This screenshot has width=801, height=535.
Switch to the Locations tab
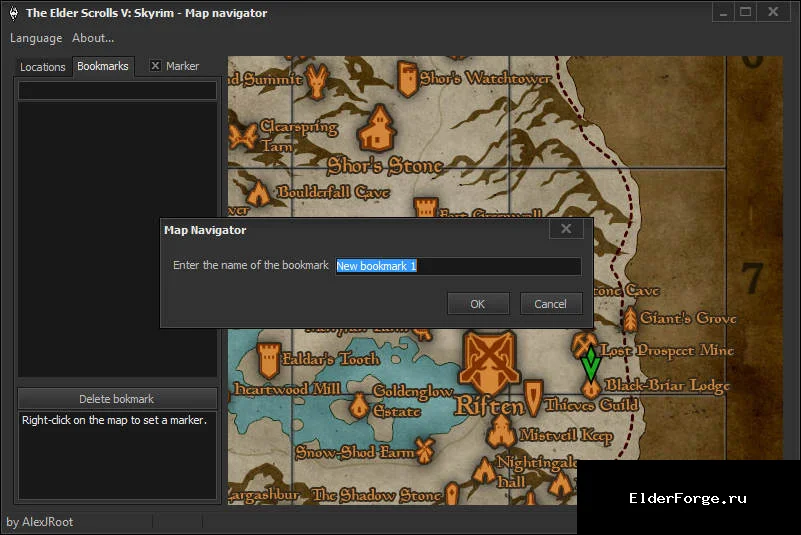pyautogui.click(x=43, y=67)
